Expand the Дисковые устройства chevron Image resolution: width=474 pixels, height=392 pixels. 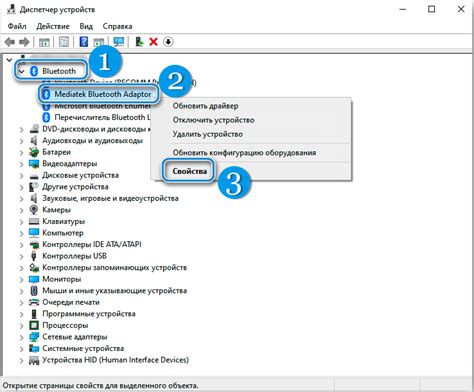pyautogui.click(x=22, y=176)
